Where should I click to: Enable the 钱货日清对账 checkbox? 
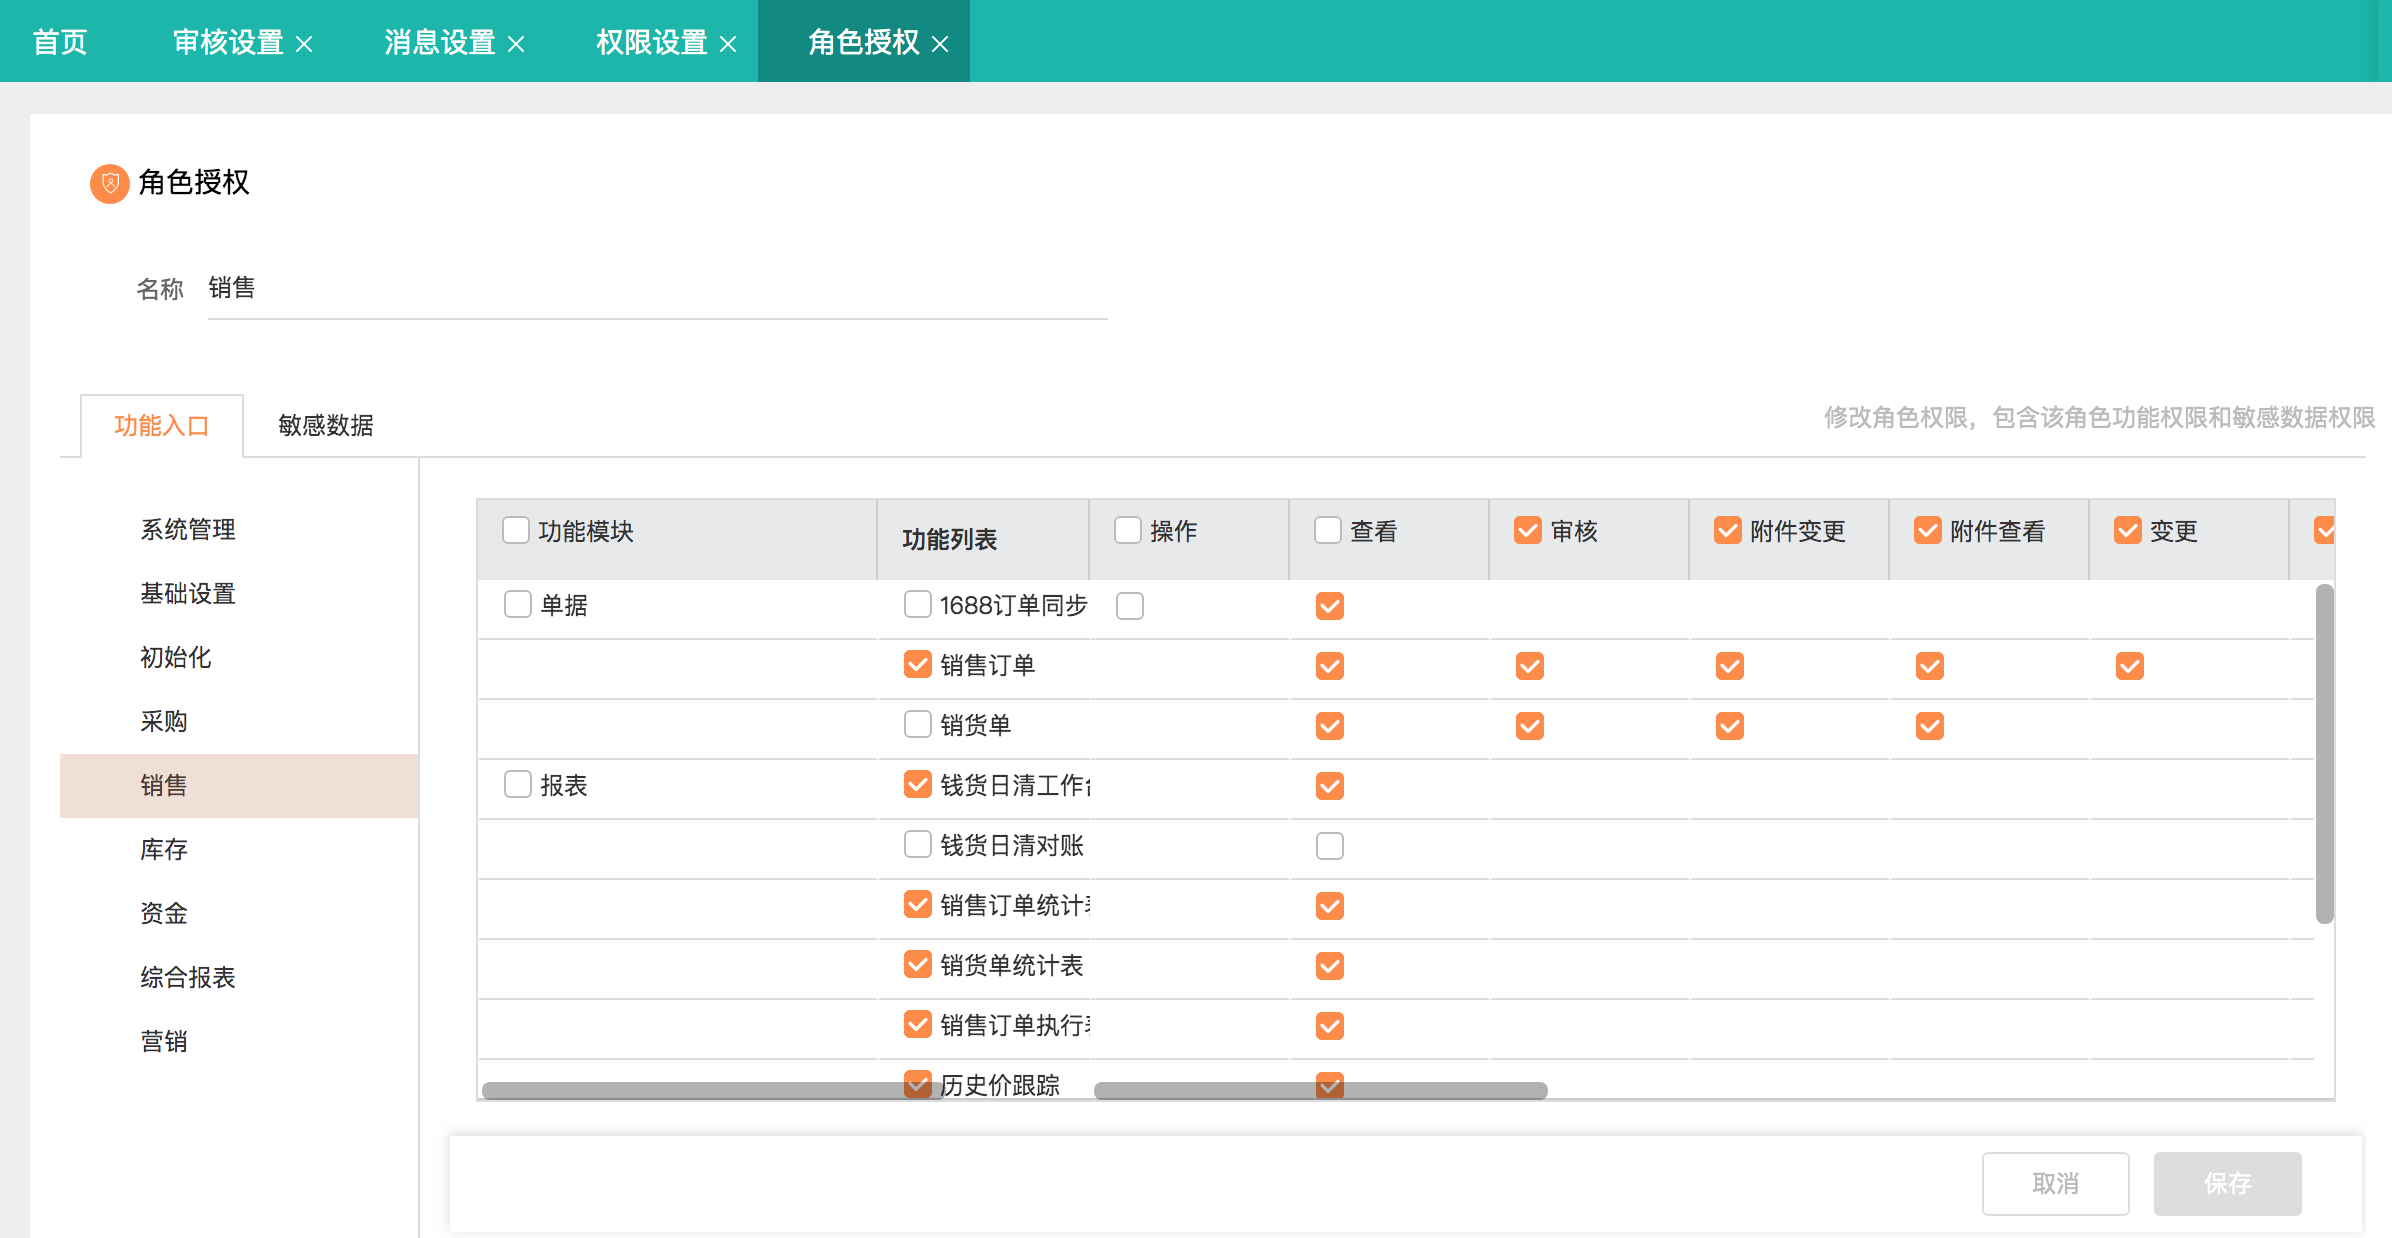(914, 845)
